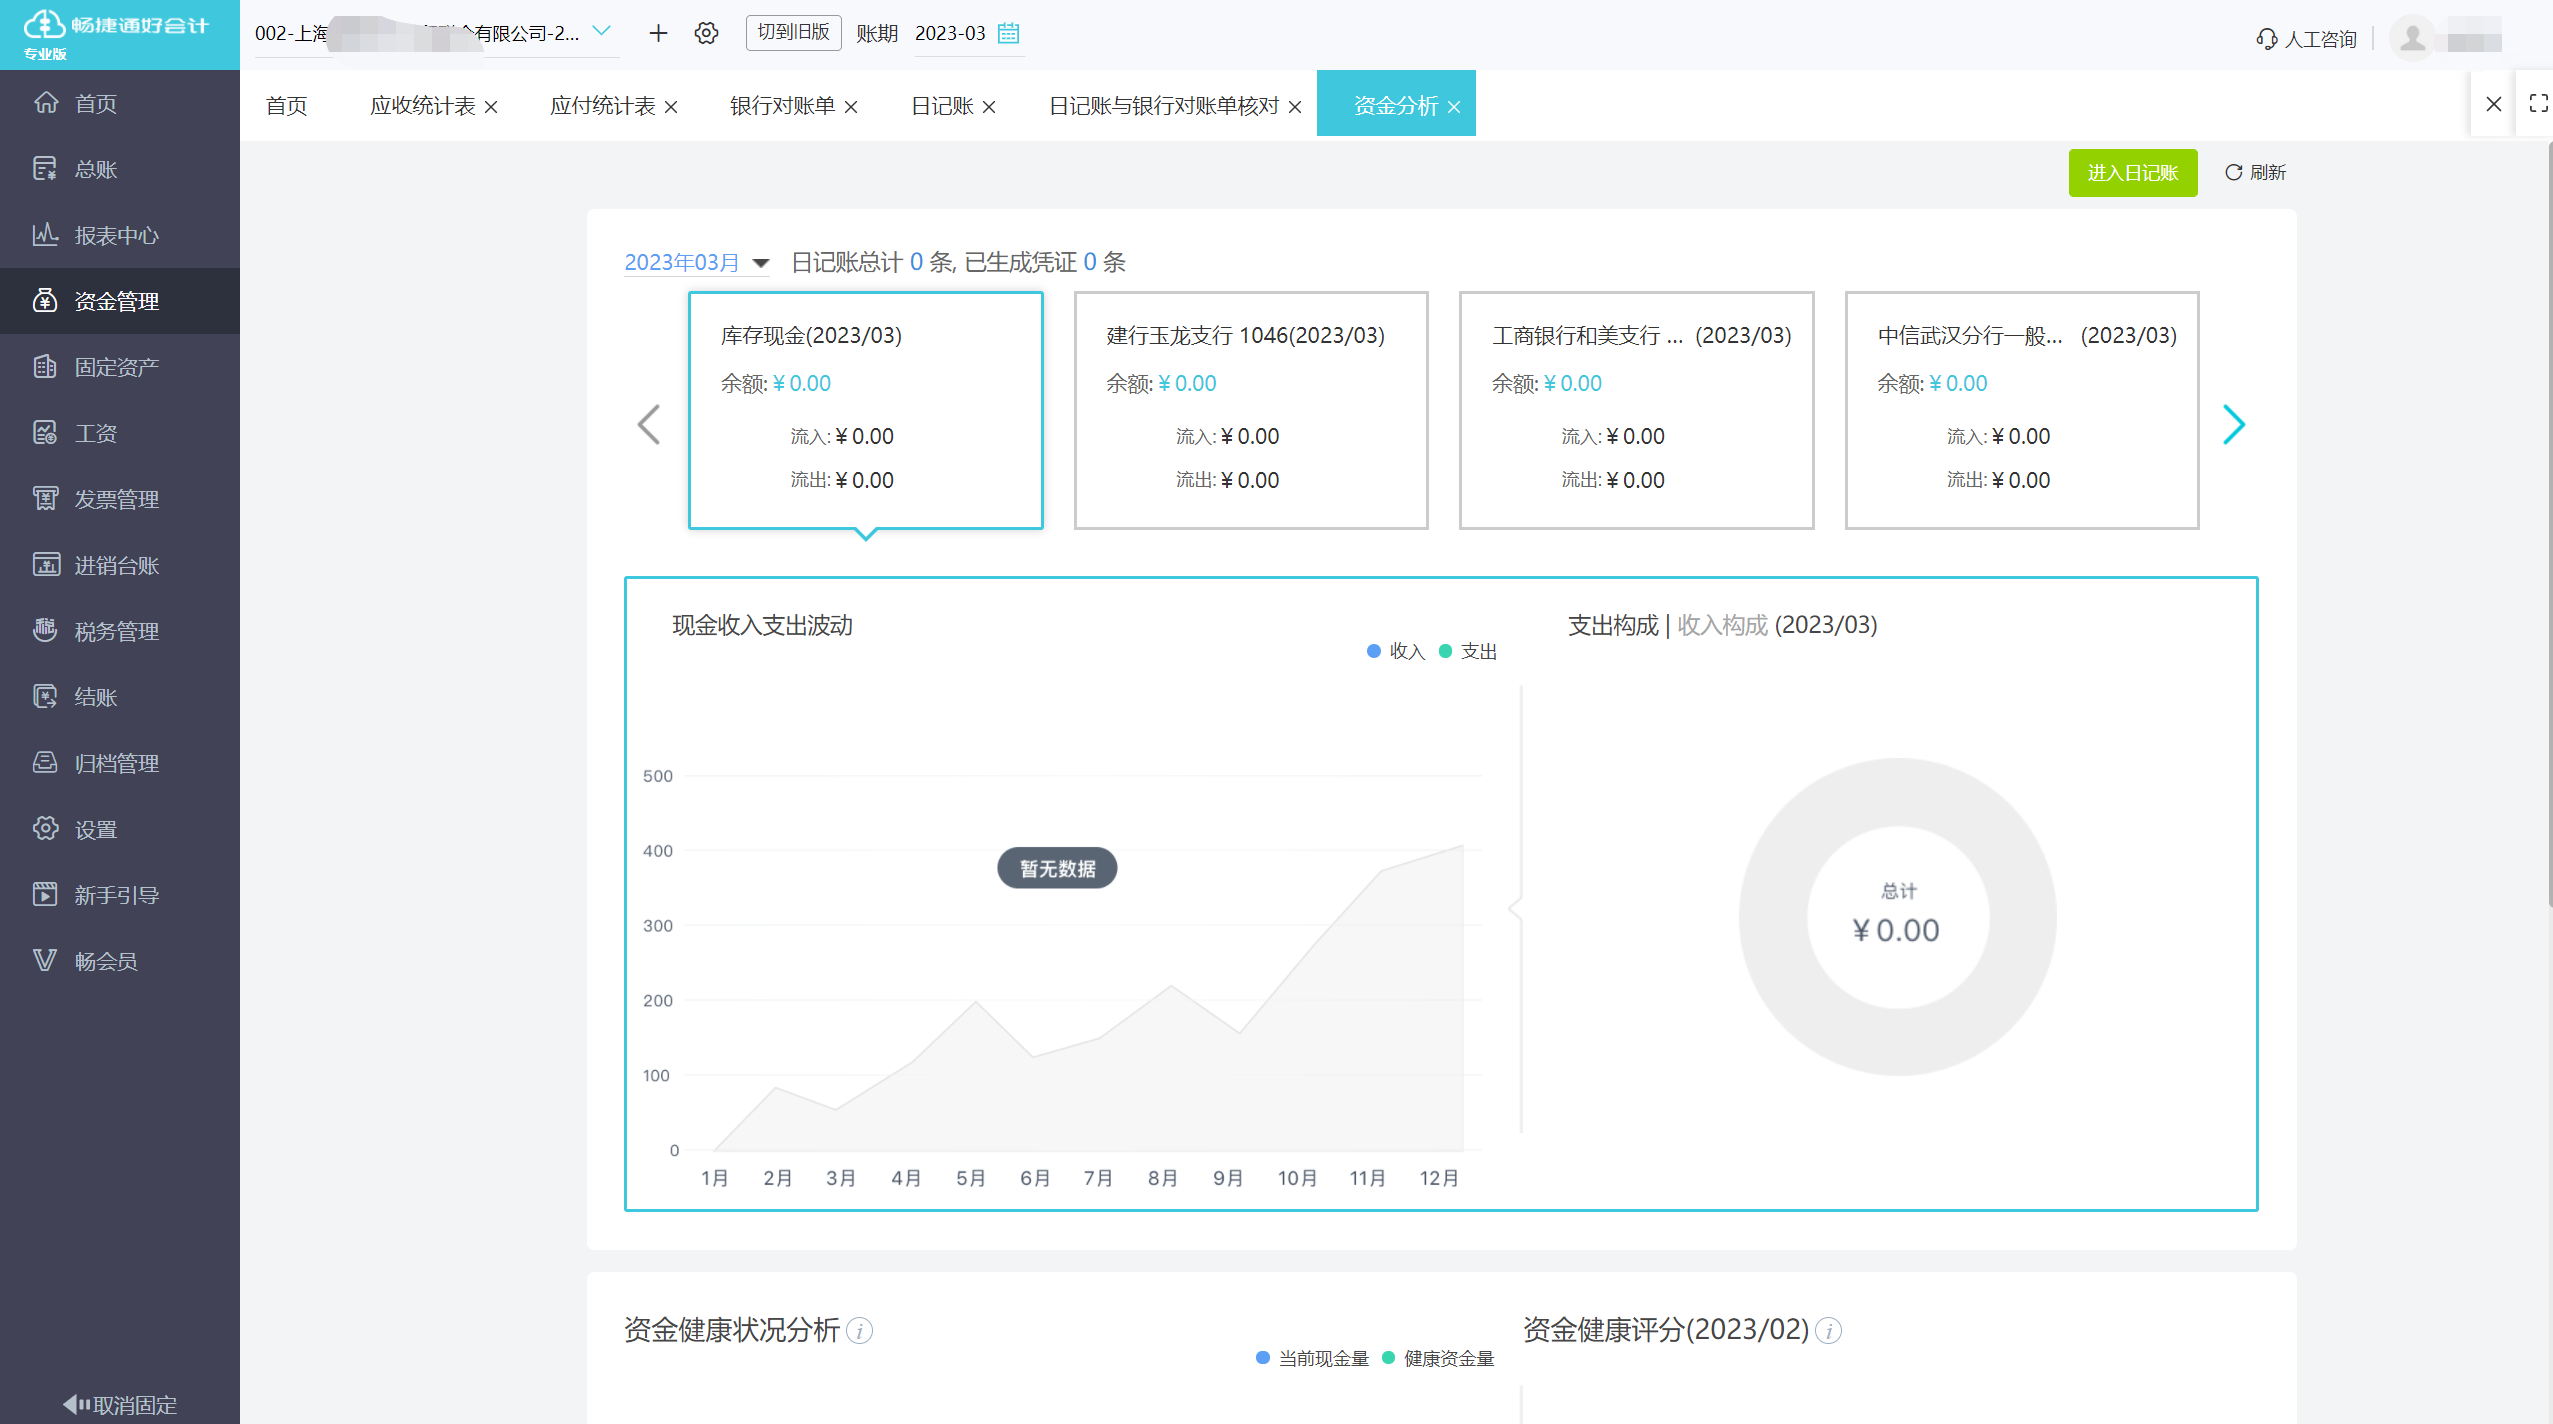
Task: Select the 库存现金 account card
Action: 866,410
